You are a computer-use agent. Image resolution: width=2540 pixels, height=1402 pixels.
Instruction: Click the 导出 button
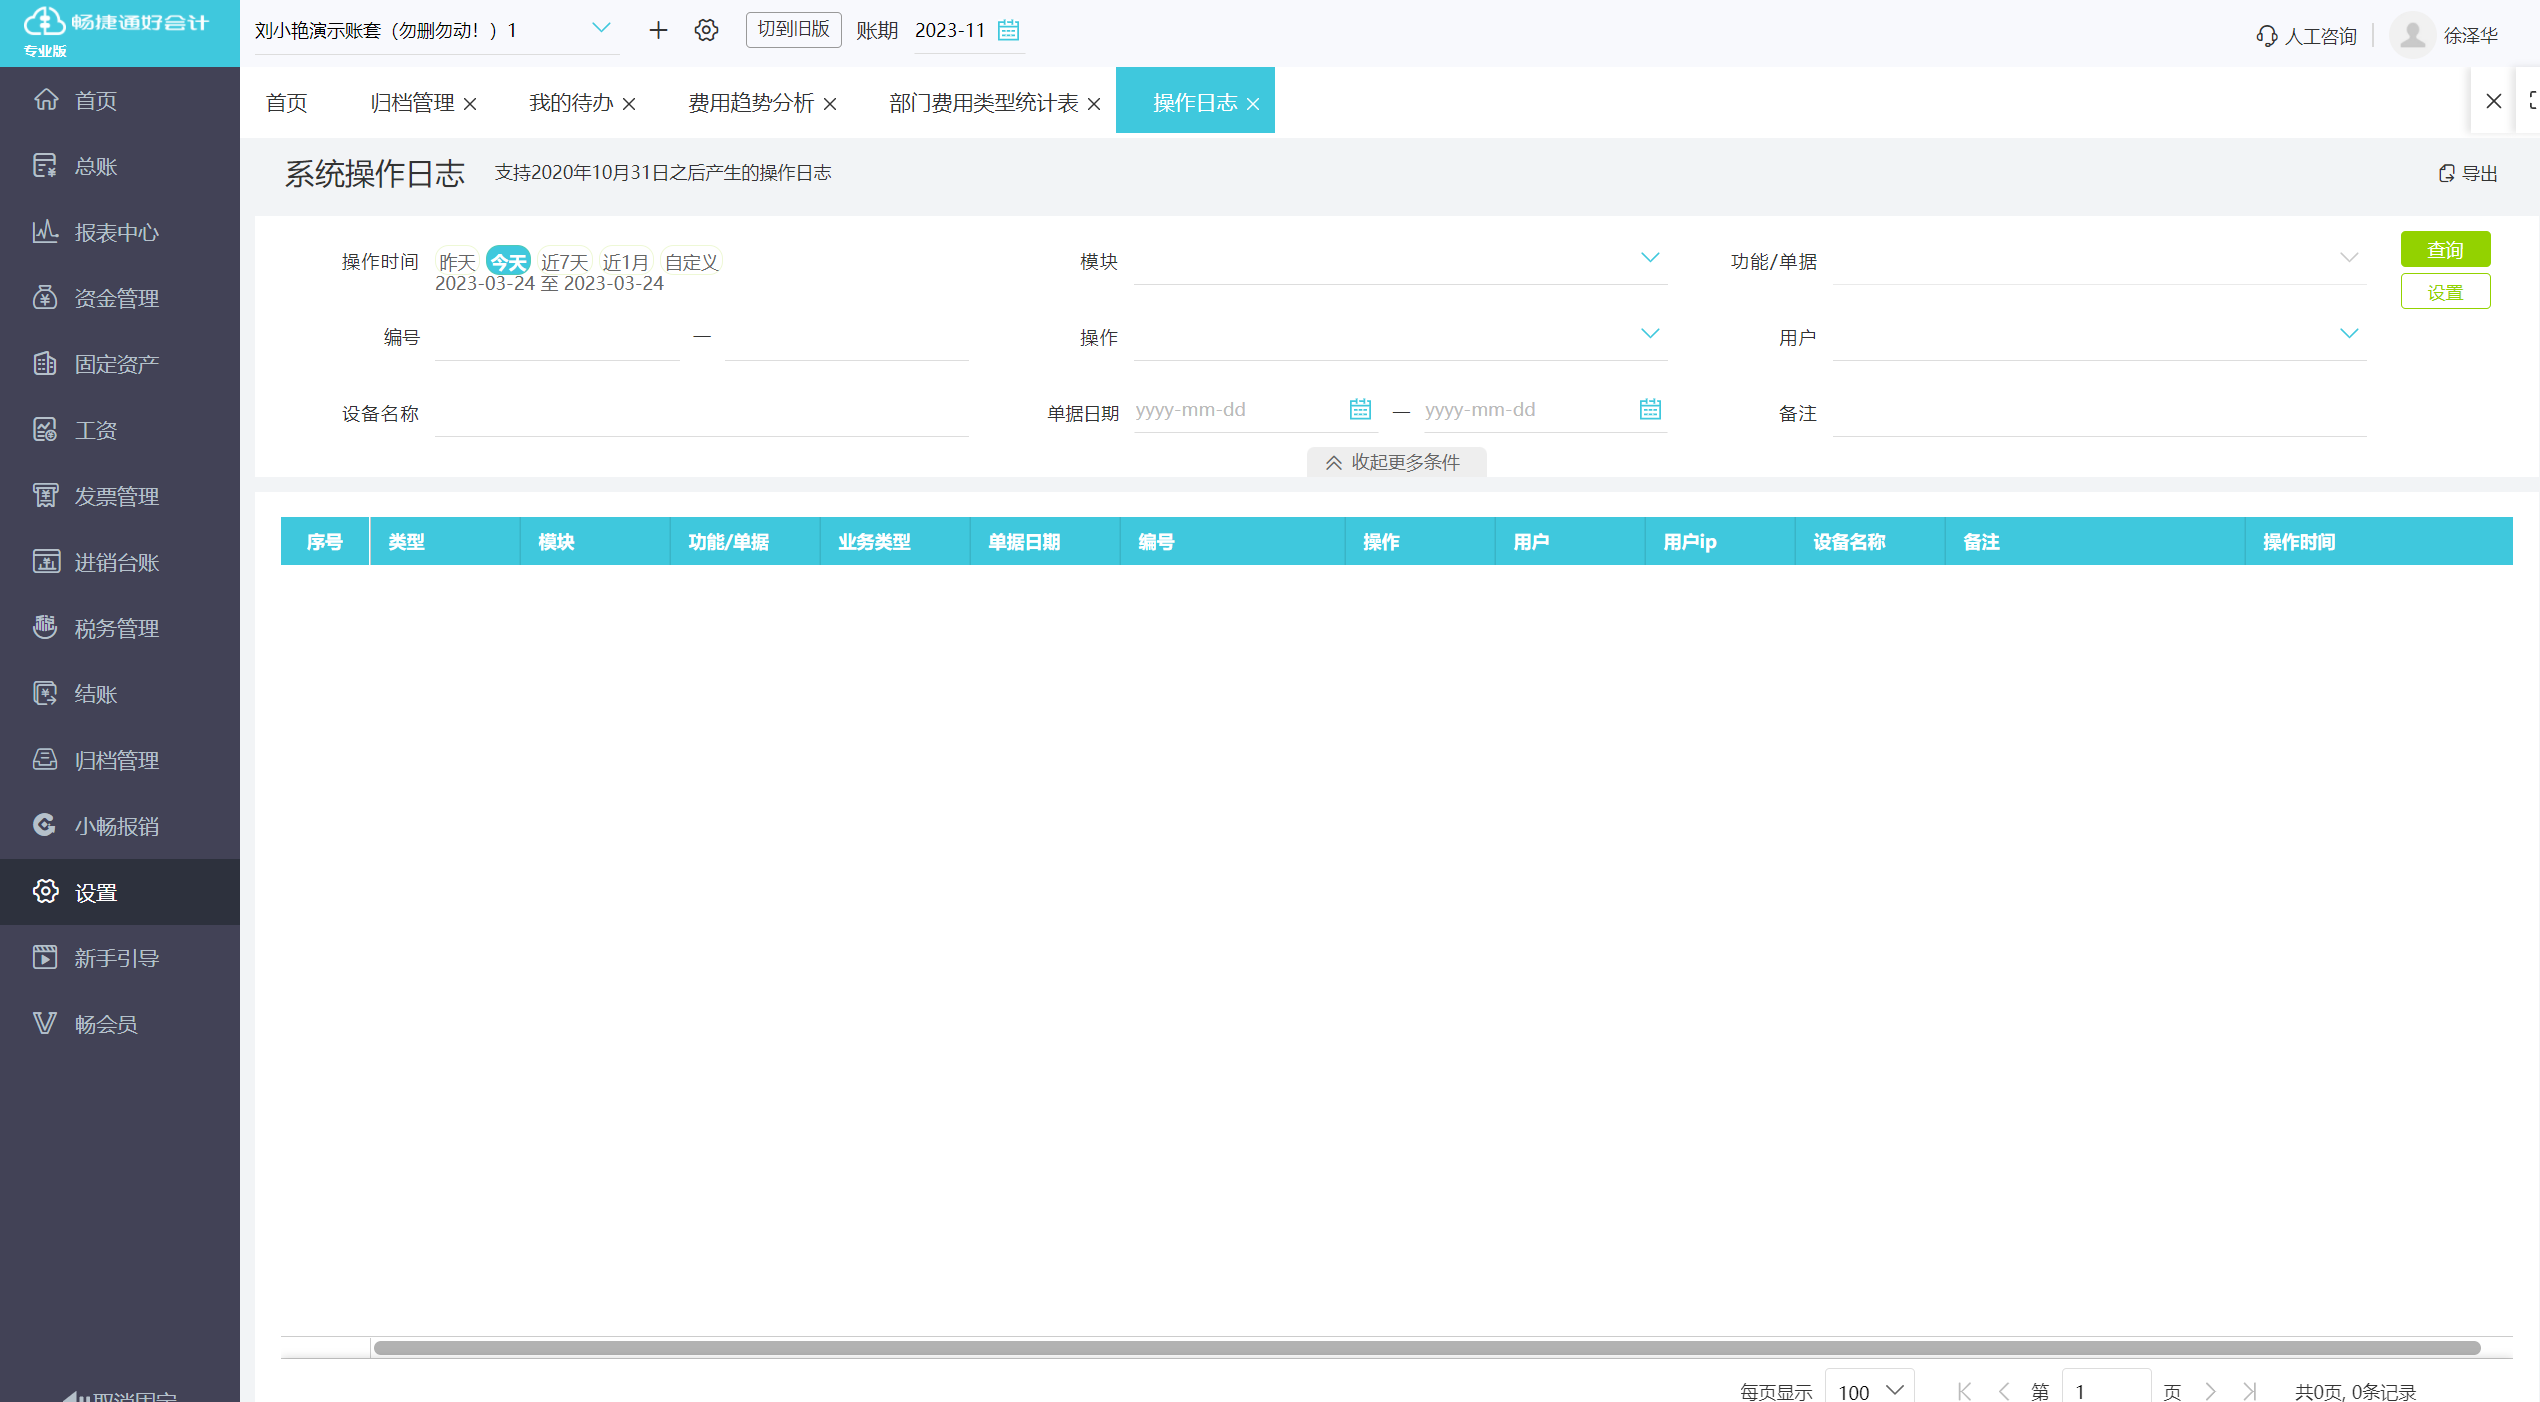pyautogui.click(x=2471, y=171)
